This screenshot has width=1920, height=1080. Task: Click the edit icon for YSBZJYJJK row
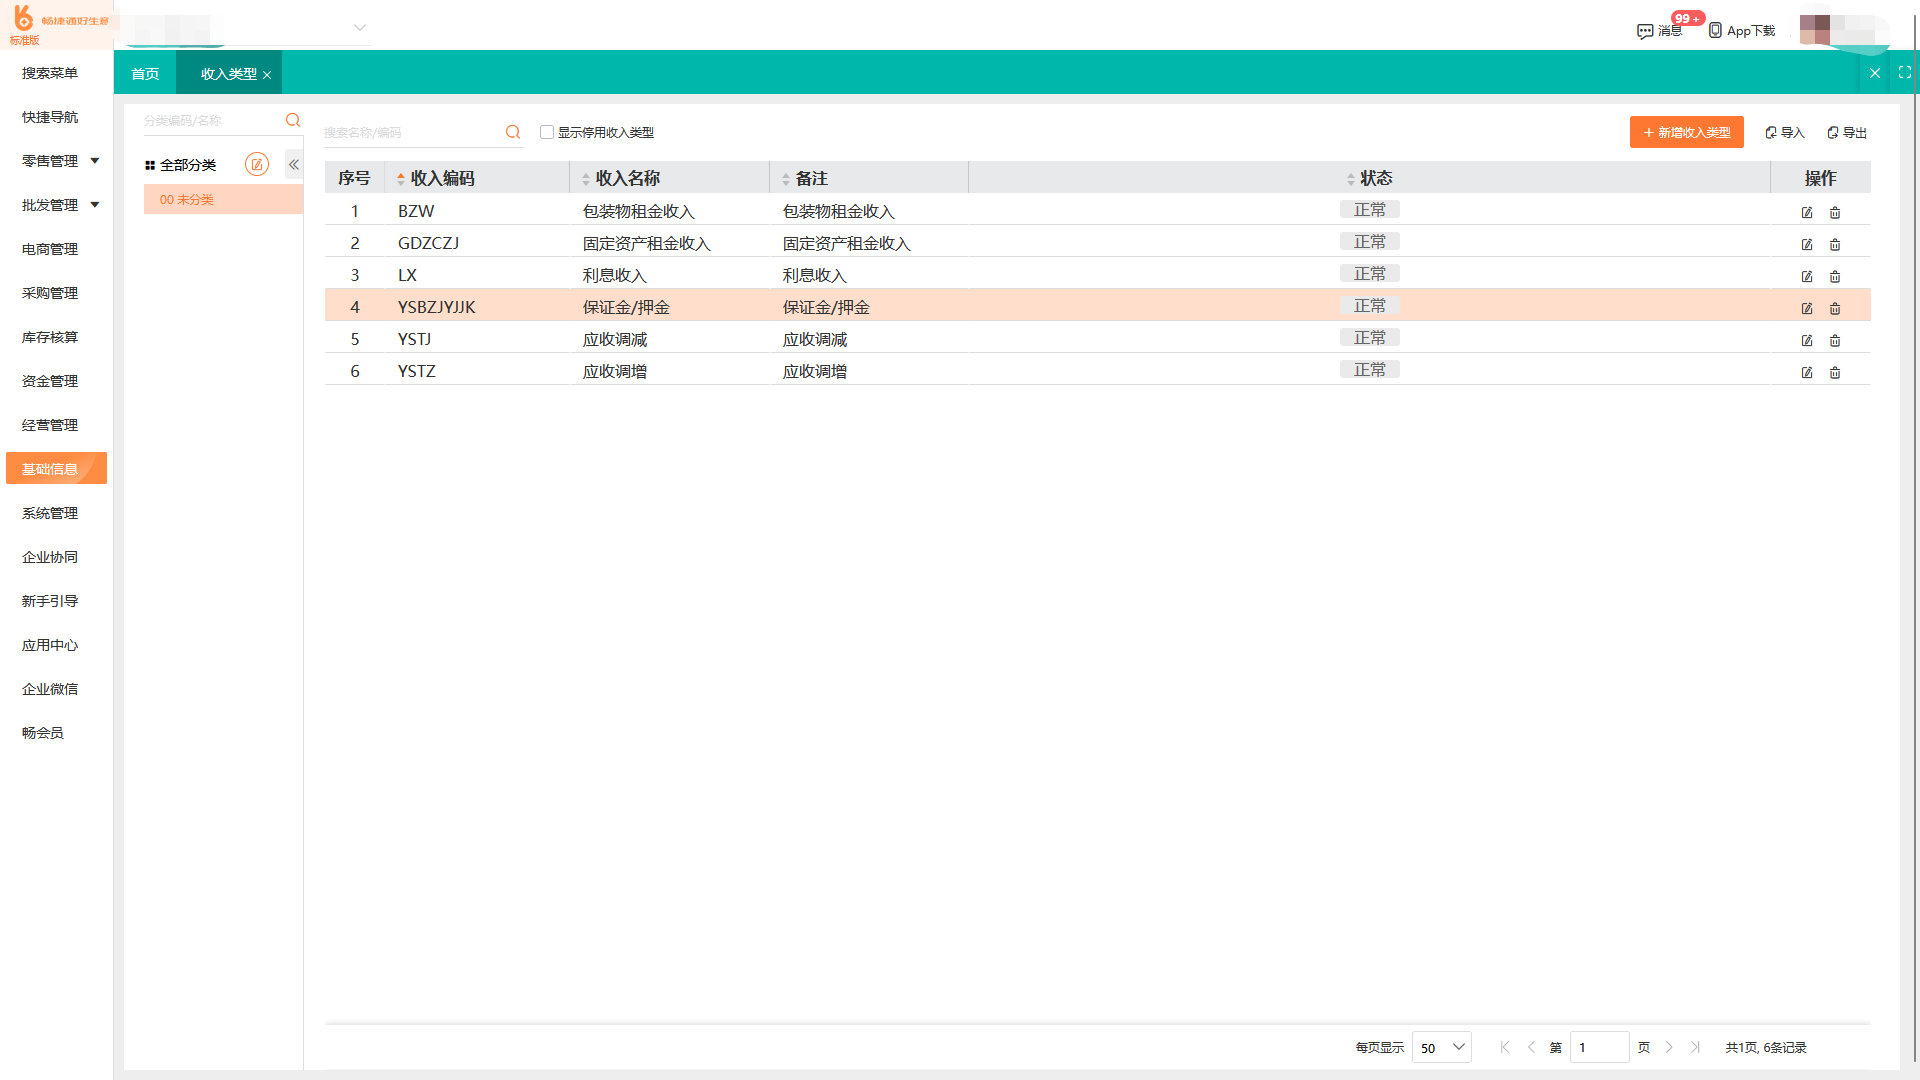(1807, 306)
